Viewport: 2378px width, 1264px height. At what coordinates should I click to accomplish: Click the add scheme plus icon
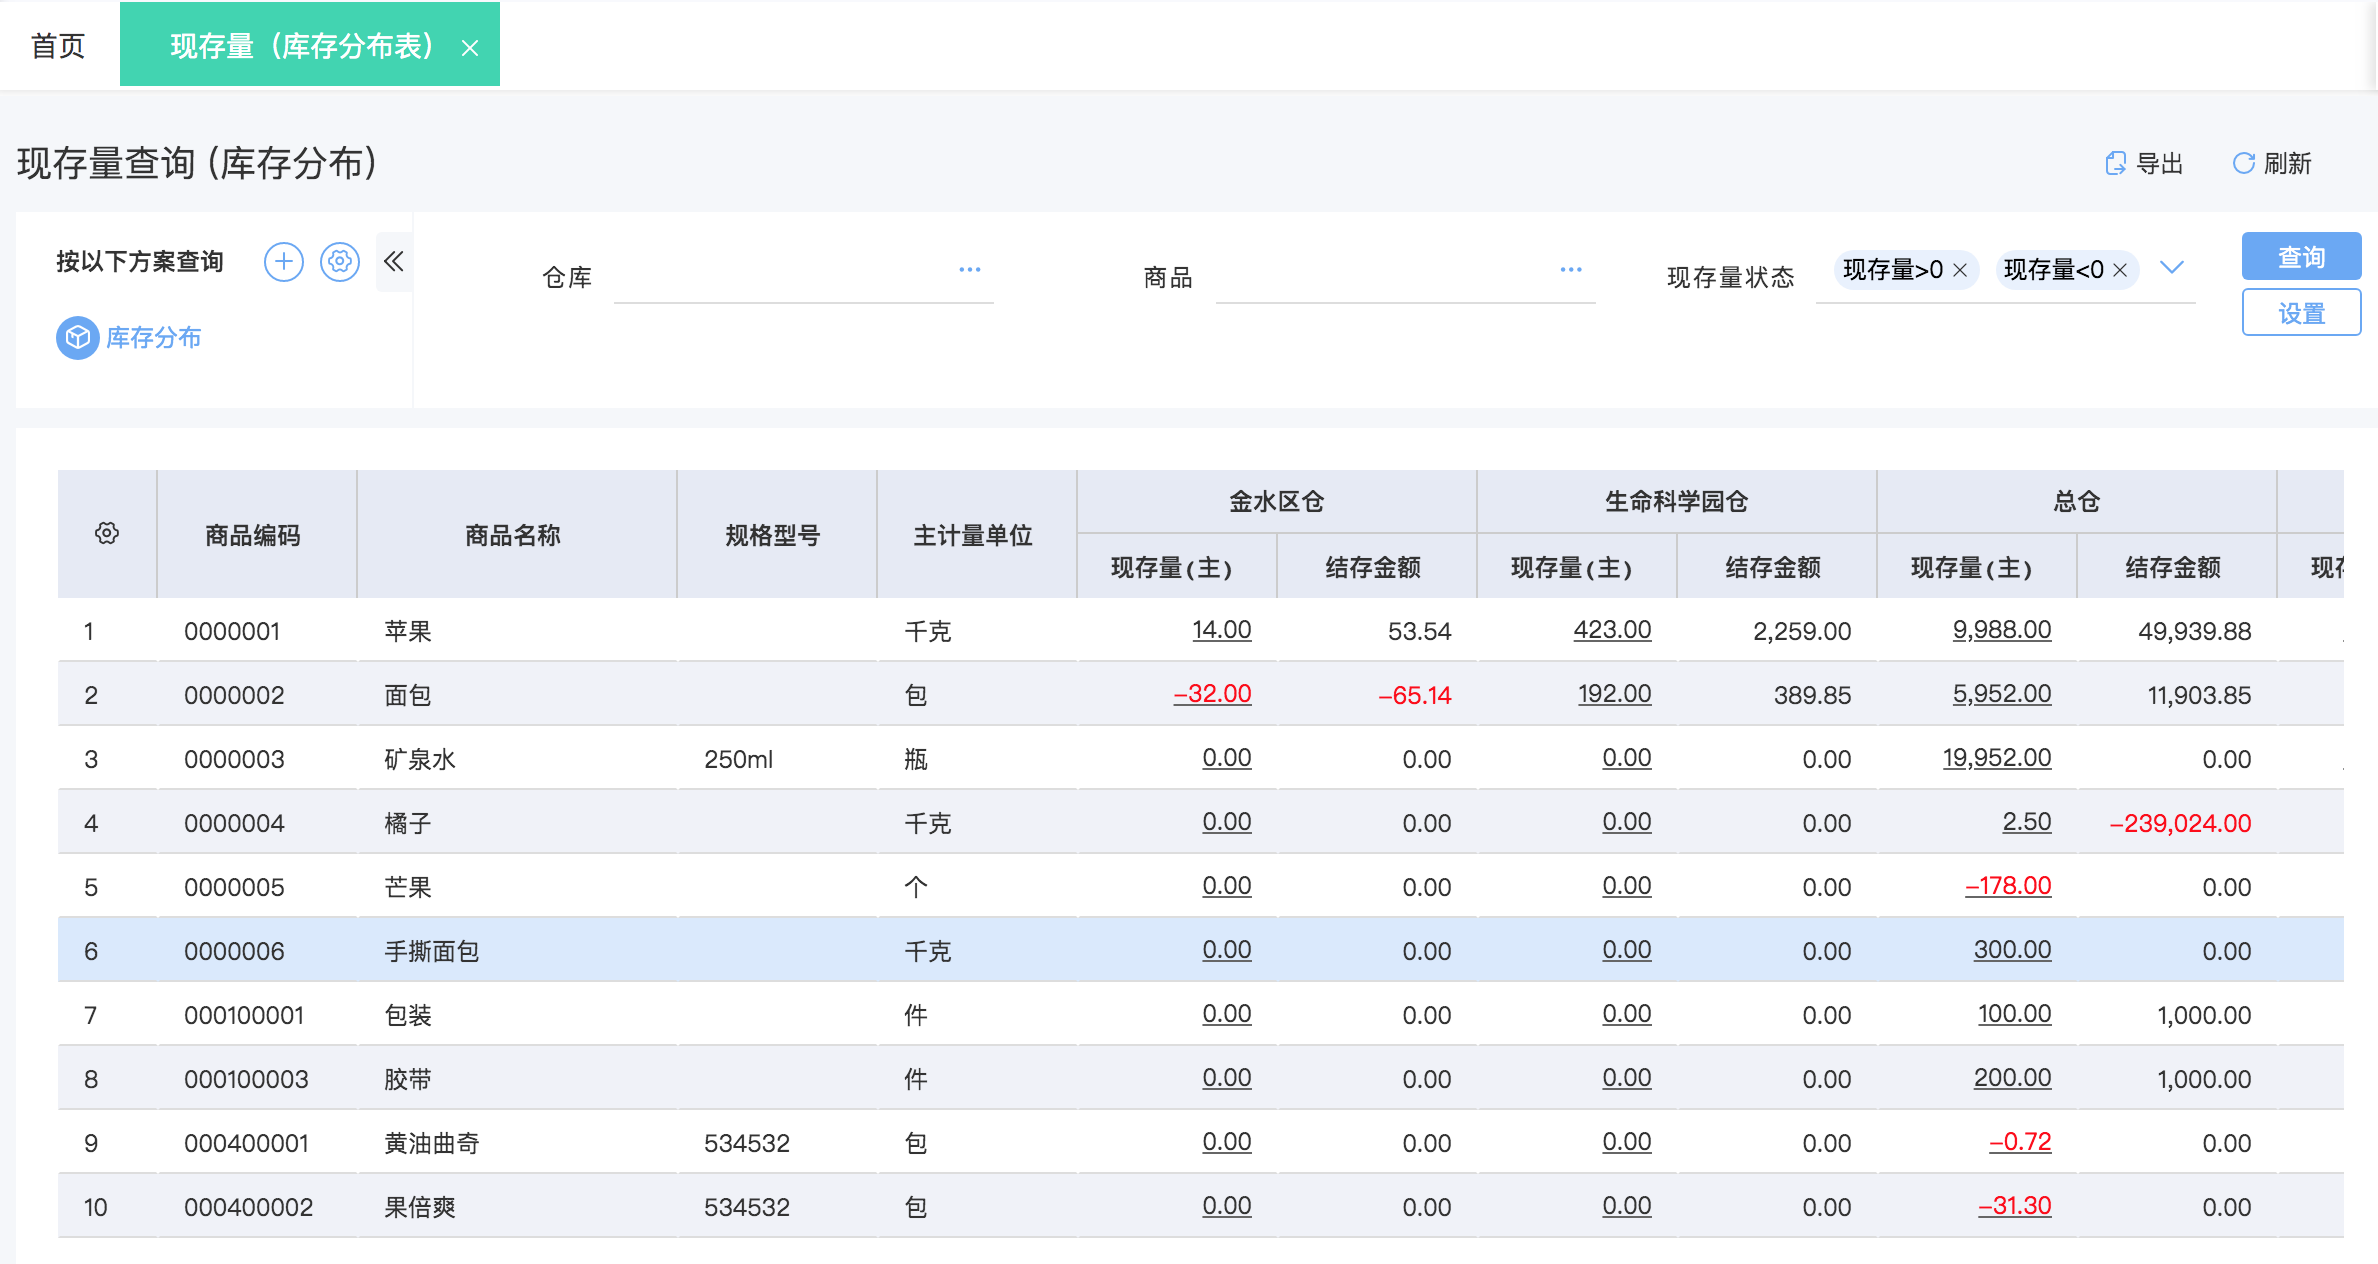pos(285,263)
